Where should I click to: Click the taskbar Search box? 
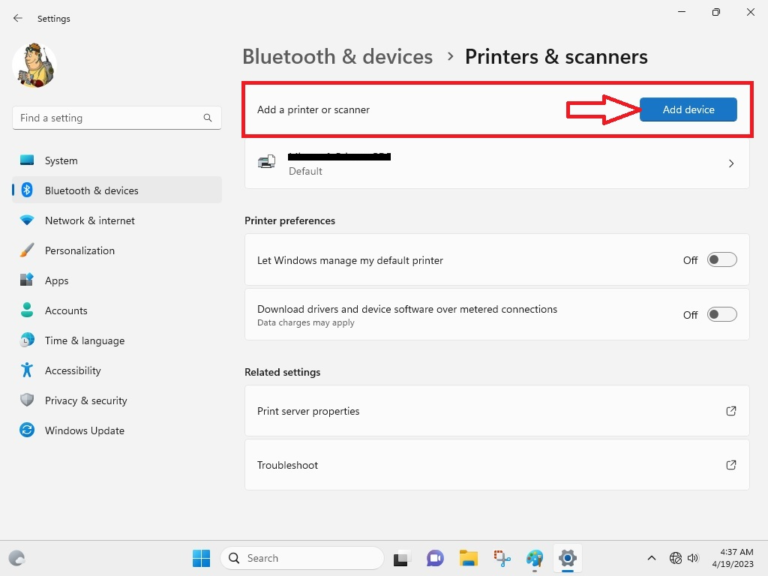[302, 558]
